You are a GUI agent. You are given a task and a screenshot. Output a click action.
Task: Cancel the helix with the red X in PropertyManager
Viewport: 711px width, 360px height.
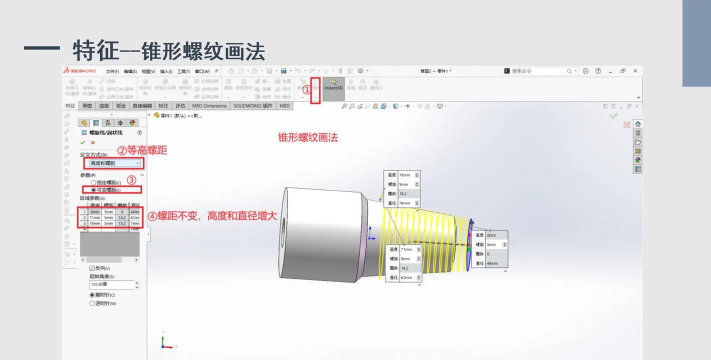point(93,142)
